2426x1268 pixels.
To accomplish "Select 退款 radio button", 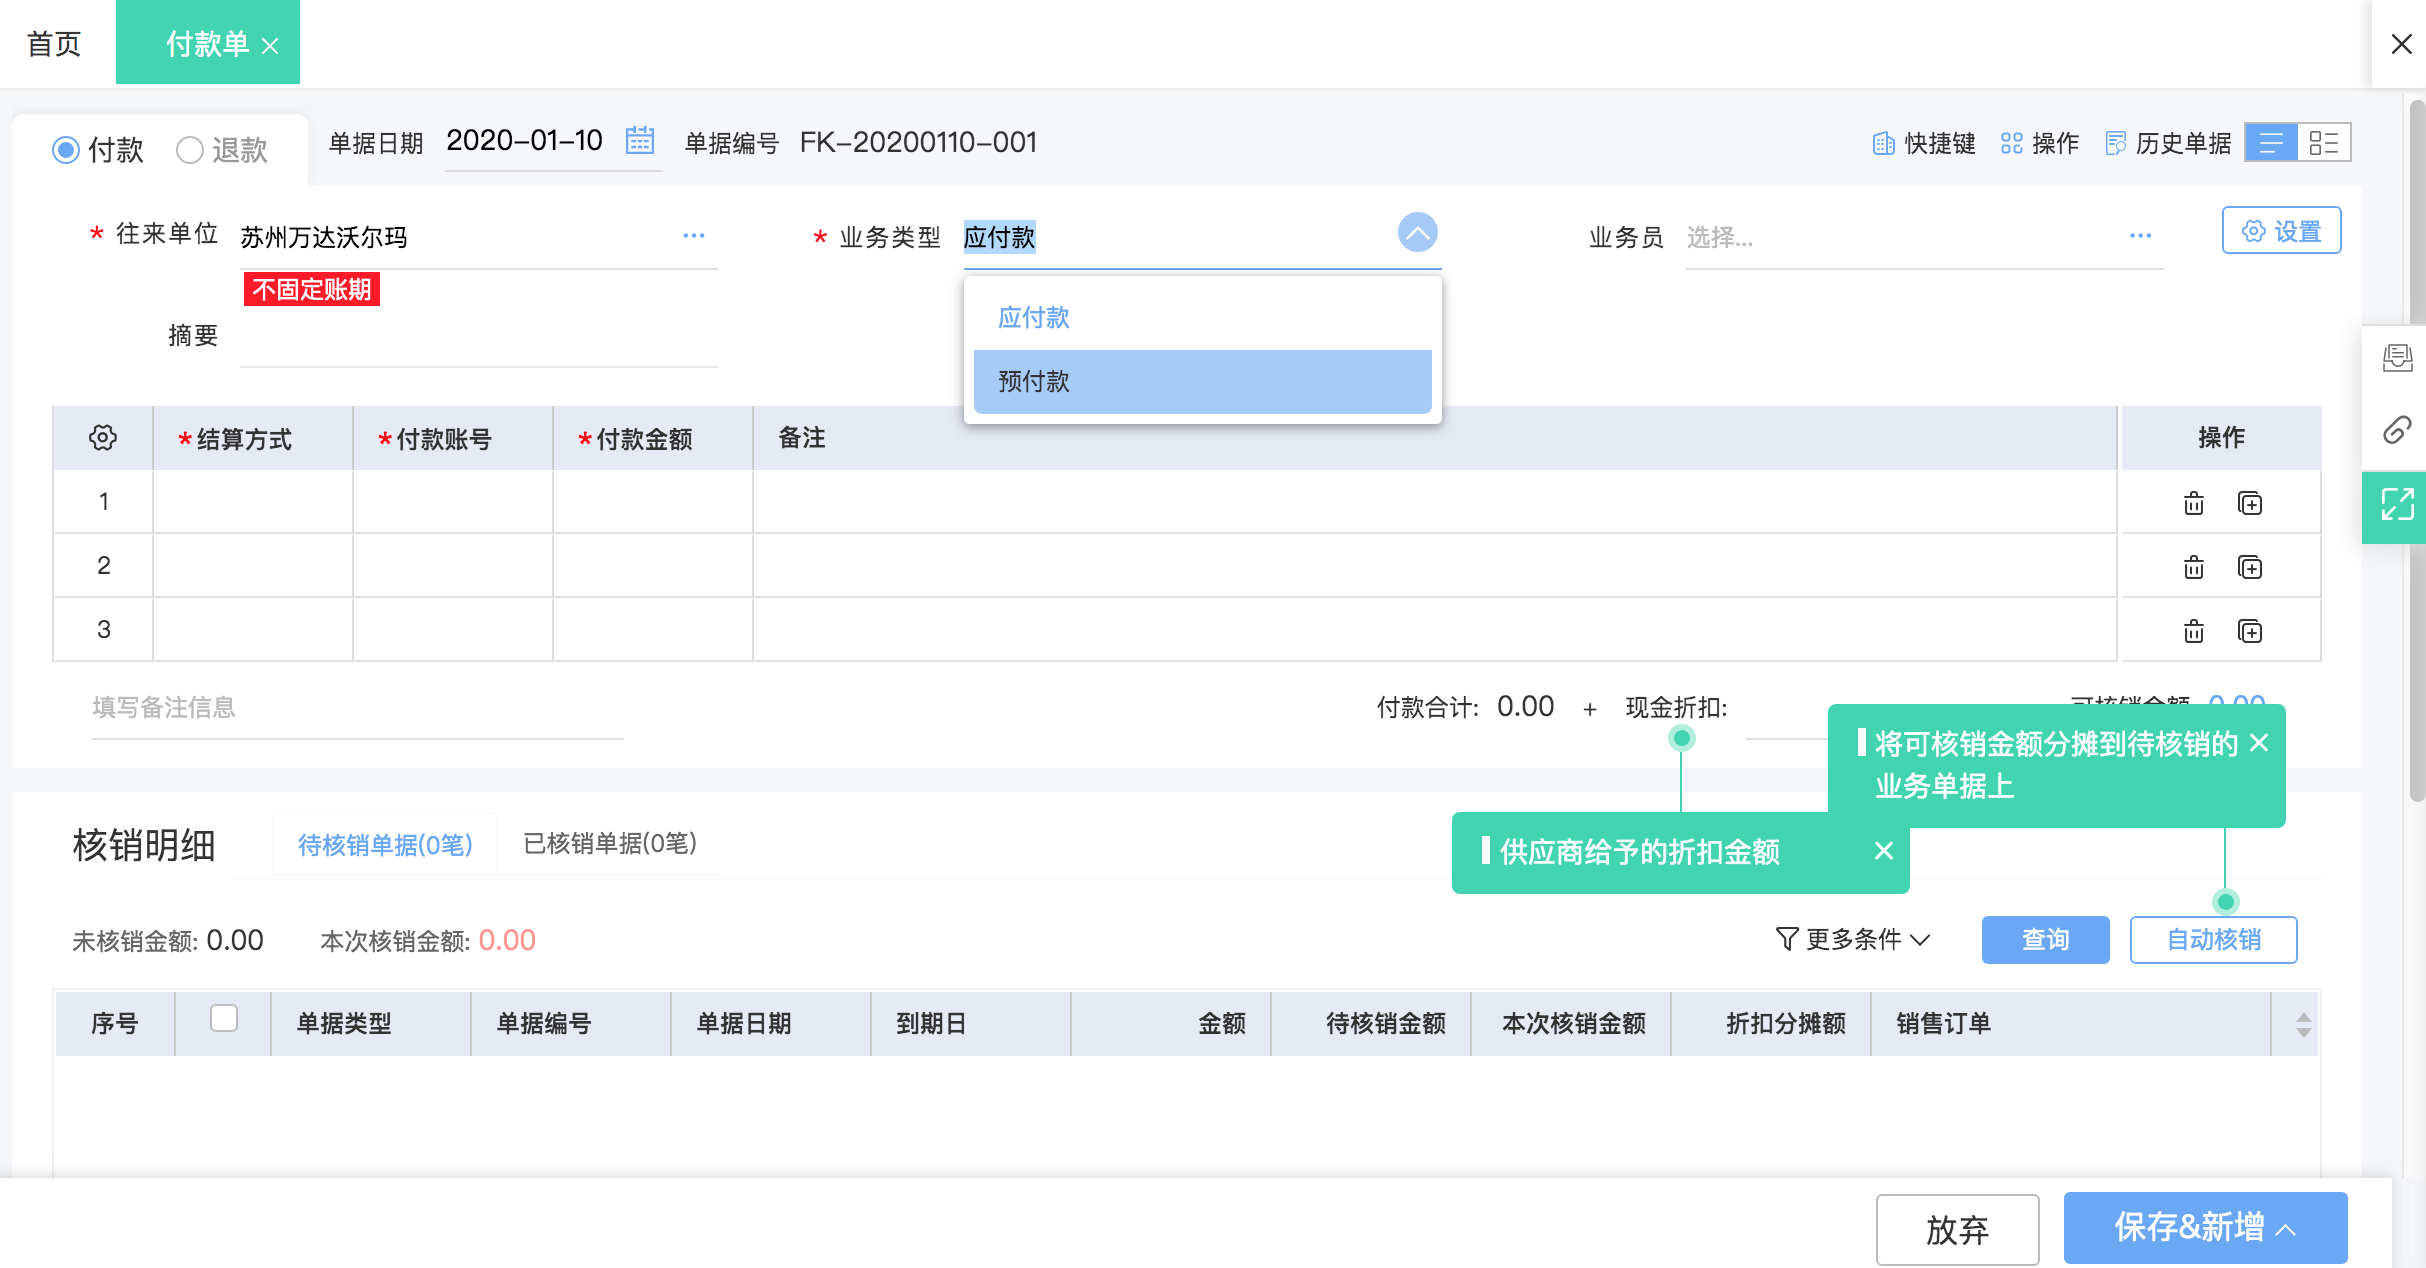I will [191, 151].
